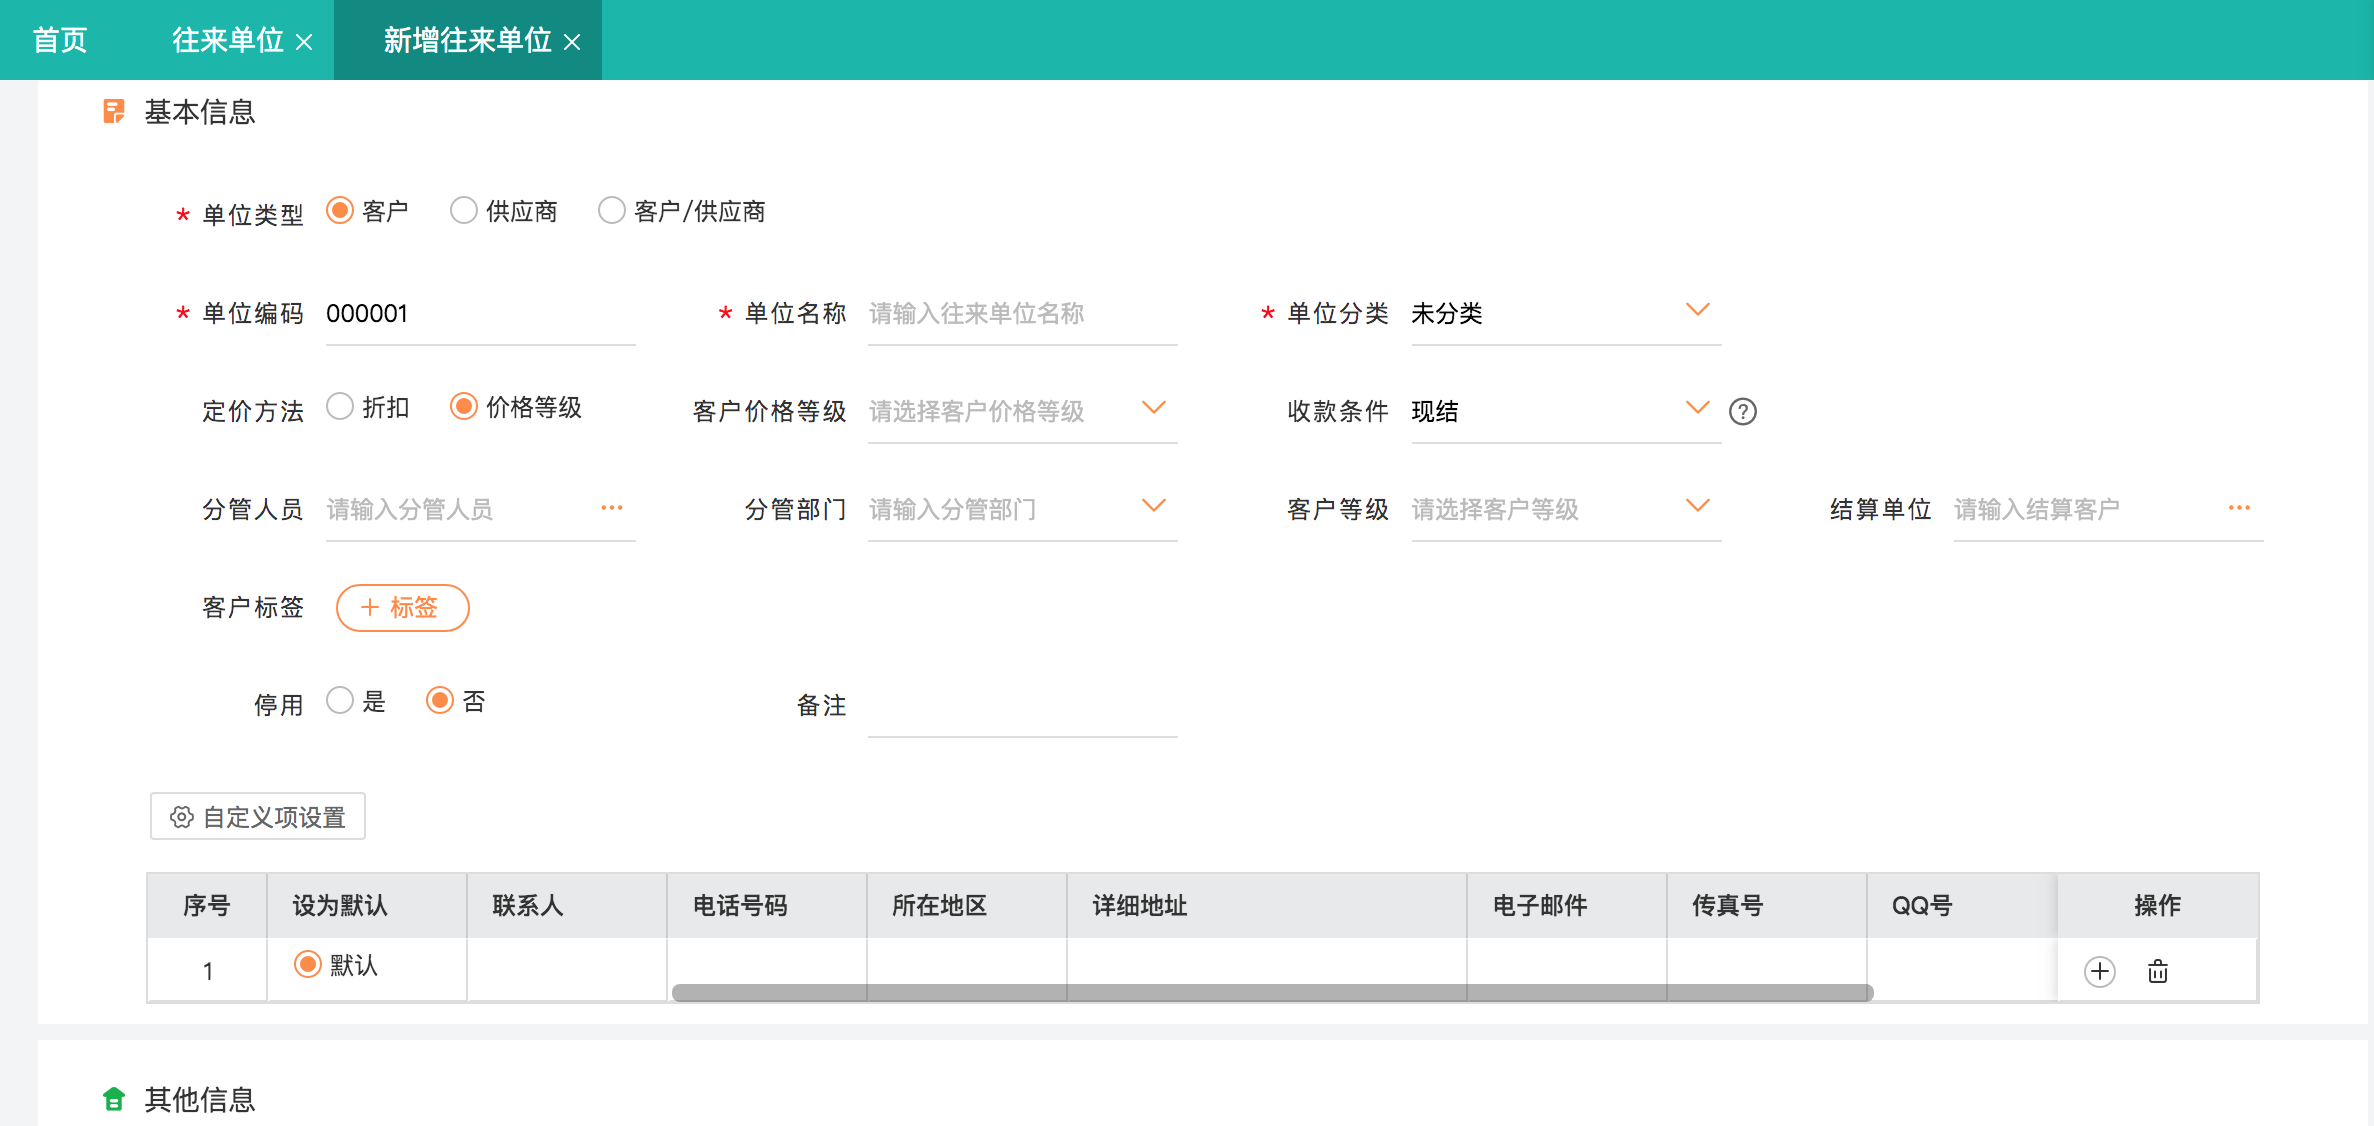The width and height of the screenshot is (2374, 1126).
Task: Select 供应商 radio button for 单位类型
Action: [x=463, y=212]
